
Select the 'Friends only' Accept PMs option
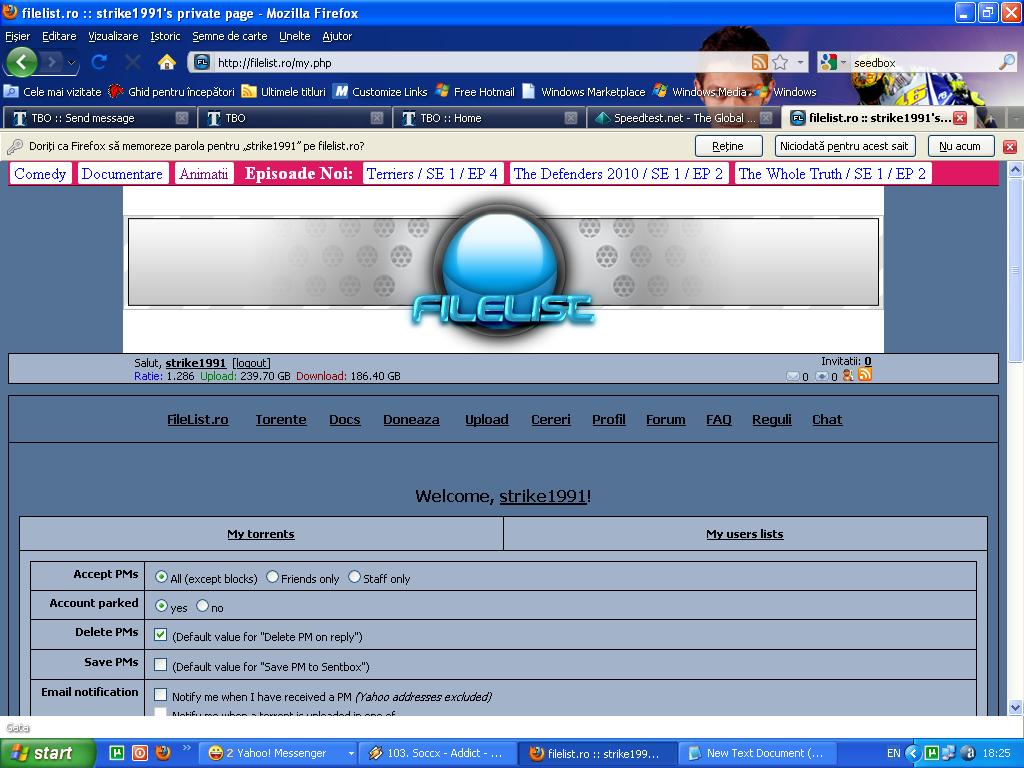272,578
